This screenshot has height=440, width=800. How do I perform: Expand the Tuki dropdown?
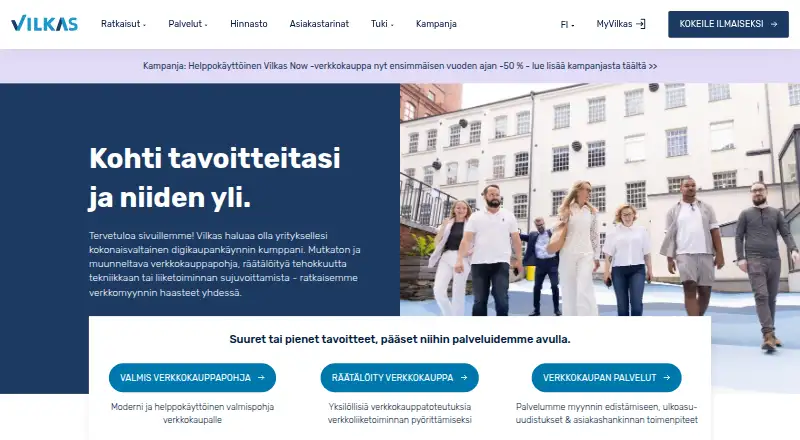(x=382, y=24)
